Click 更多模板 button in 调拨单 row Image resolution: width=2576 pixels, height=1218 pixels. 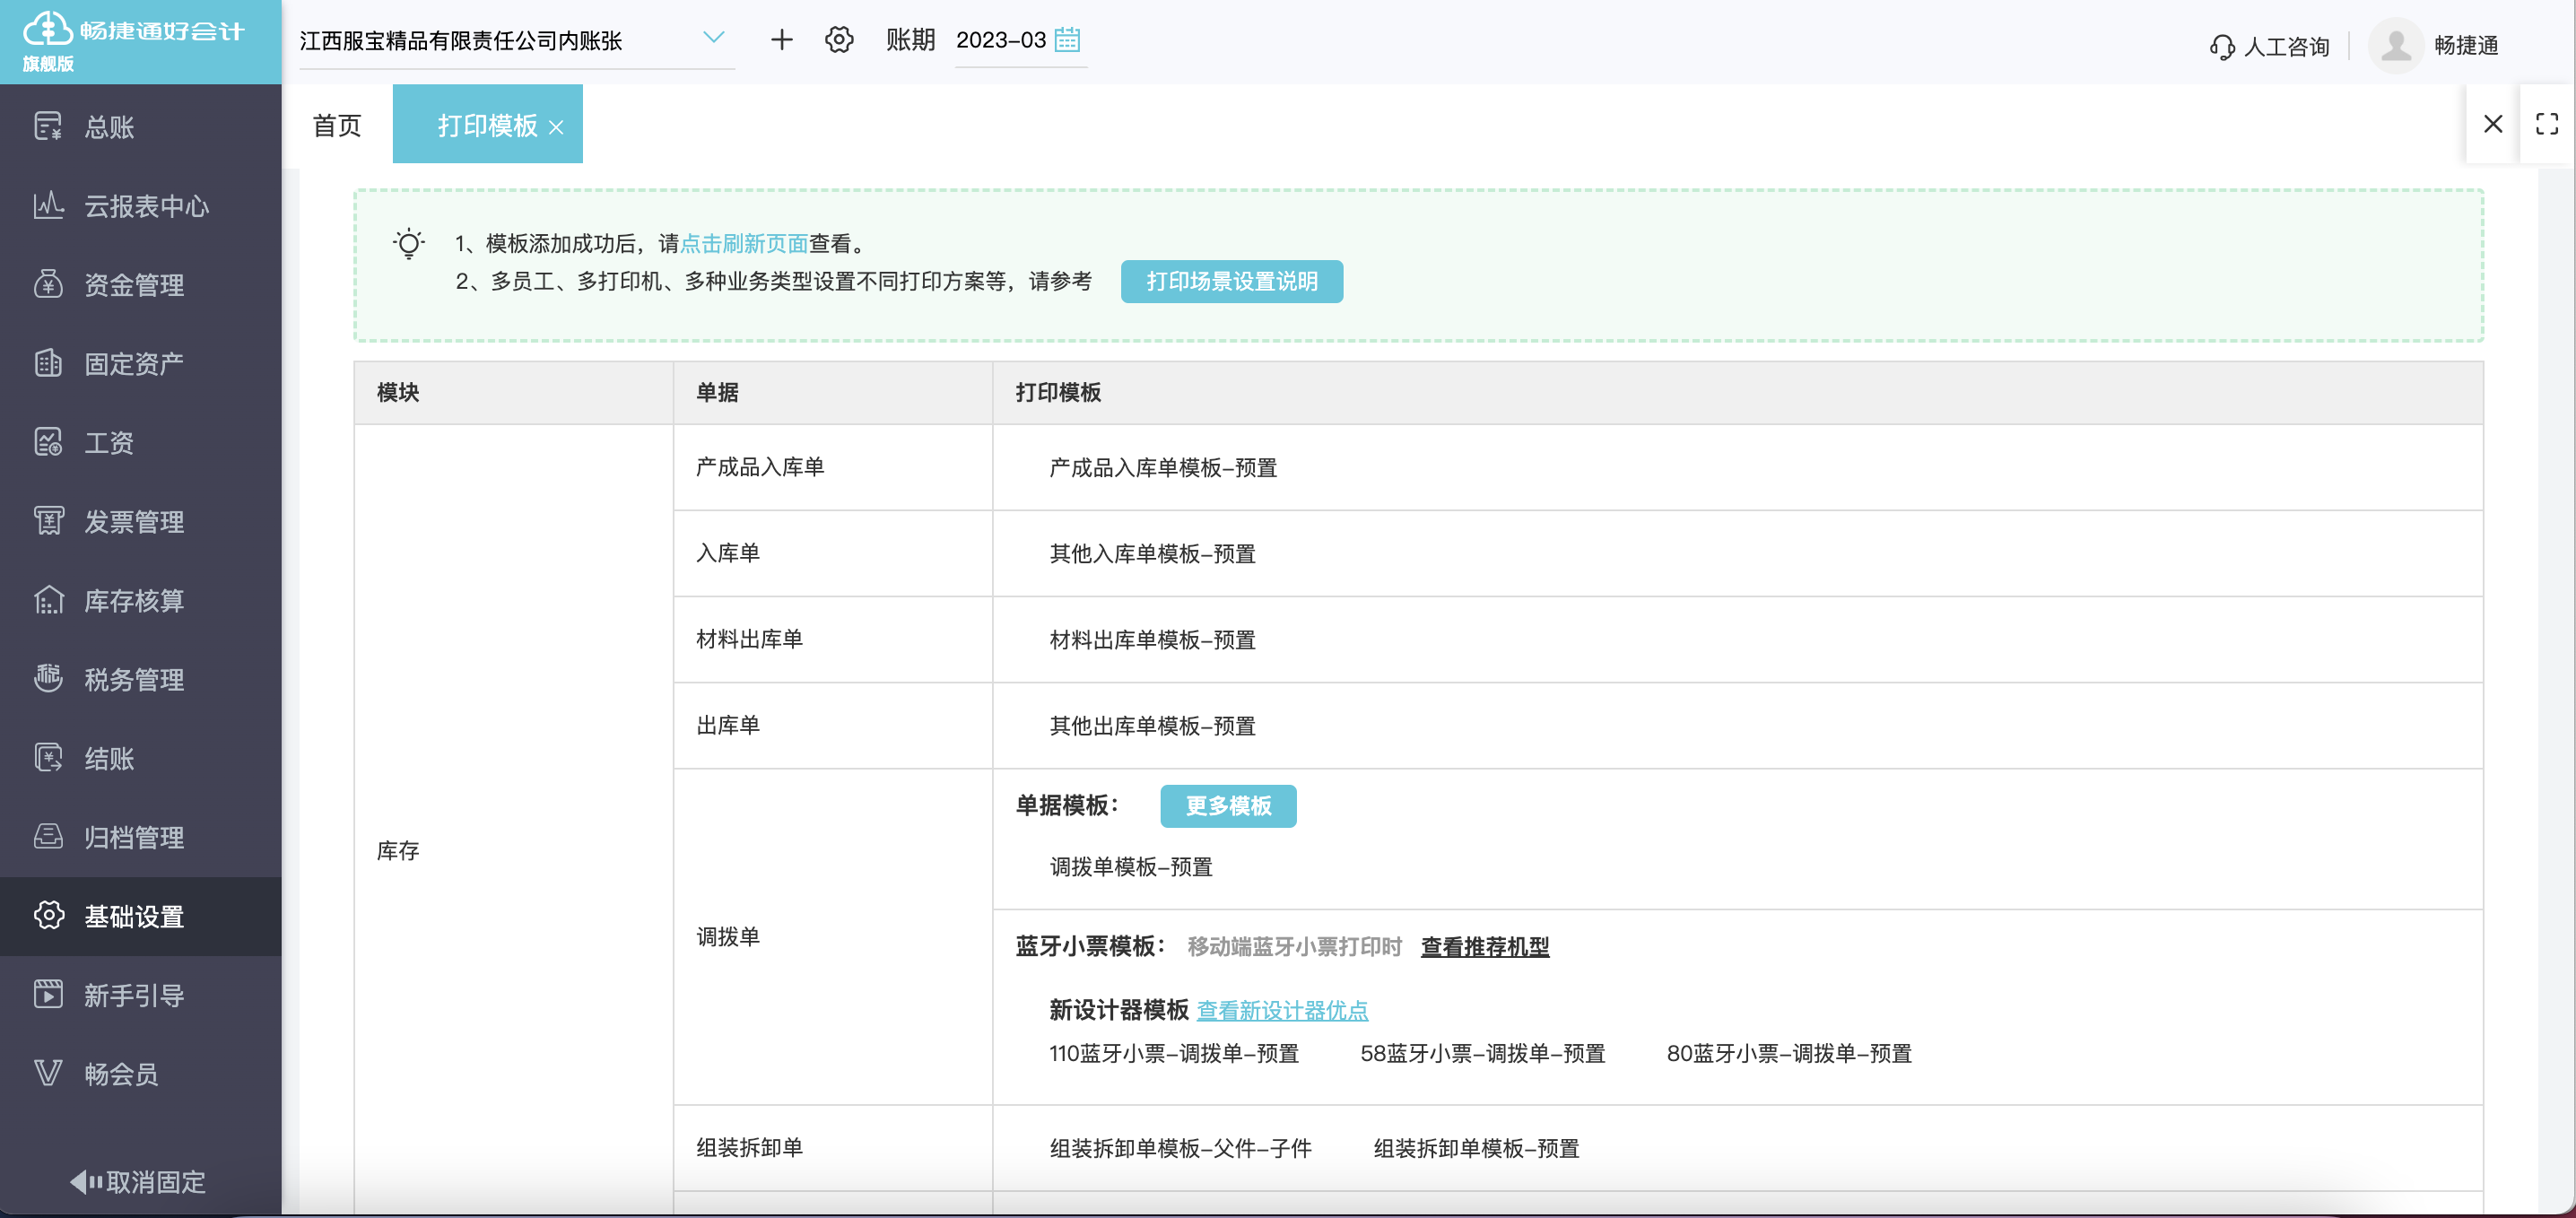click(x=1231, y=805)
